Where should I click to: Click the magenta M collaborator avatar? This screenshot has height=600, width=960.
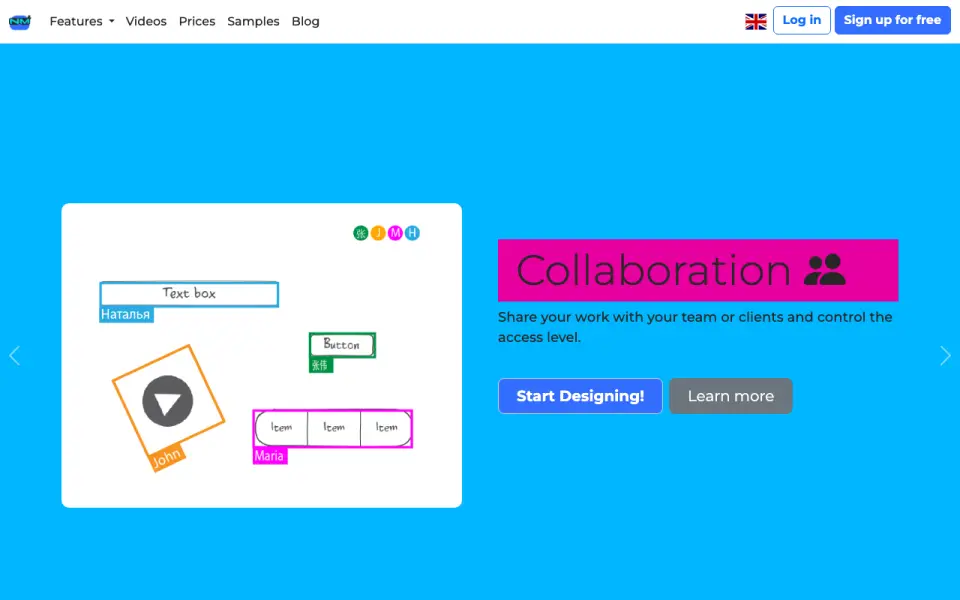[x=395, y=233]
